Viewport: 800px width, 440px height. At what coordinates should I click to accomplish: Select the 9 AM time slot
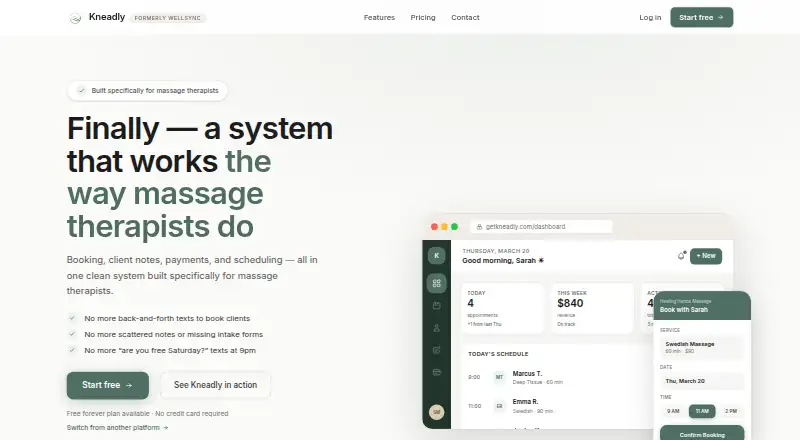673,411
